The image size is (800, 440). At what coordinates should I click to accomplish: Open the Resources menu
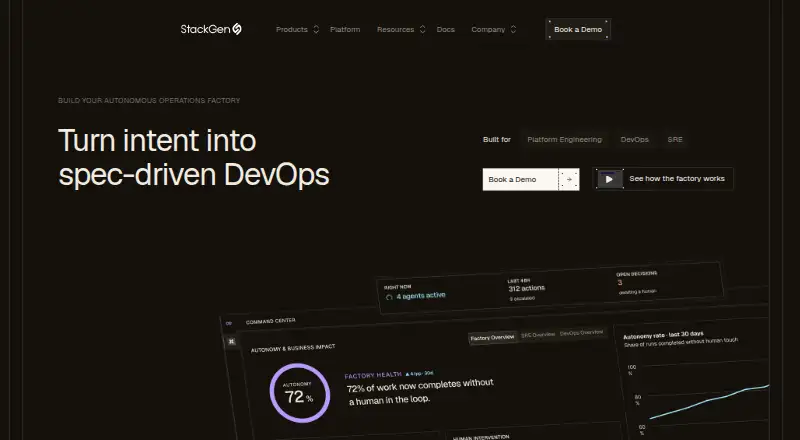pyautogui.click(x=395, y=30)
